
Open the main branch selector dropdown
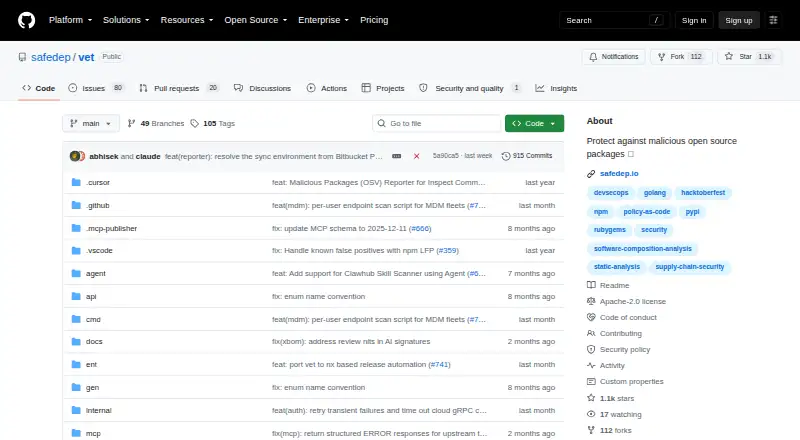(91, 124)
